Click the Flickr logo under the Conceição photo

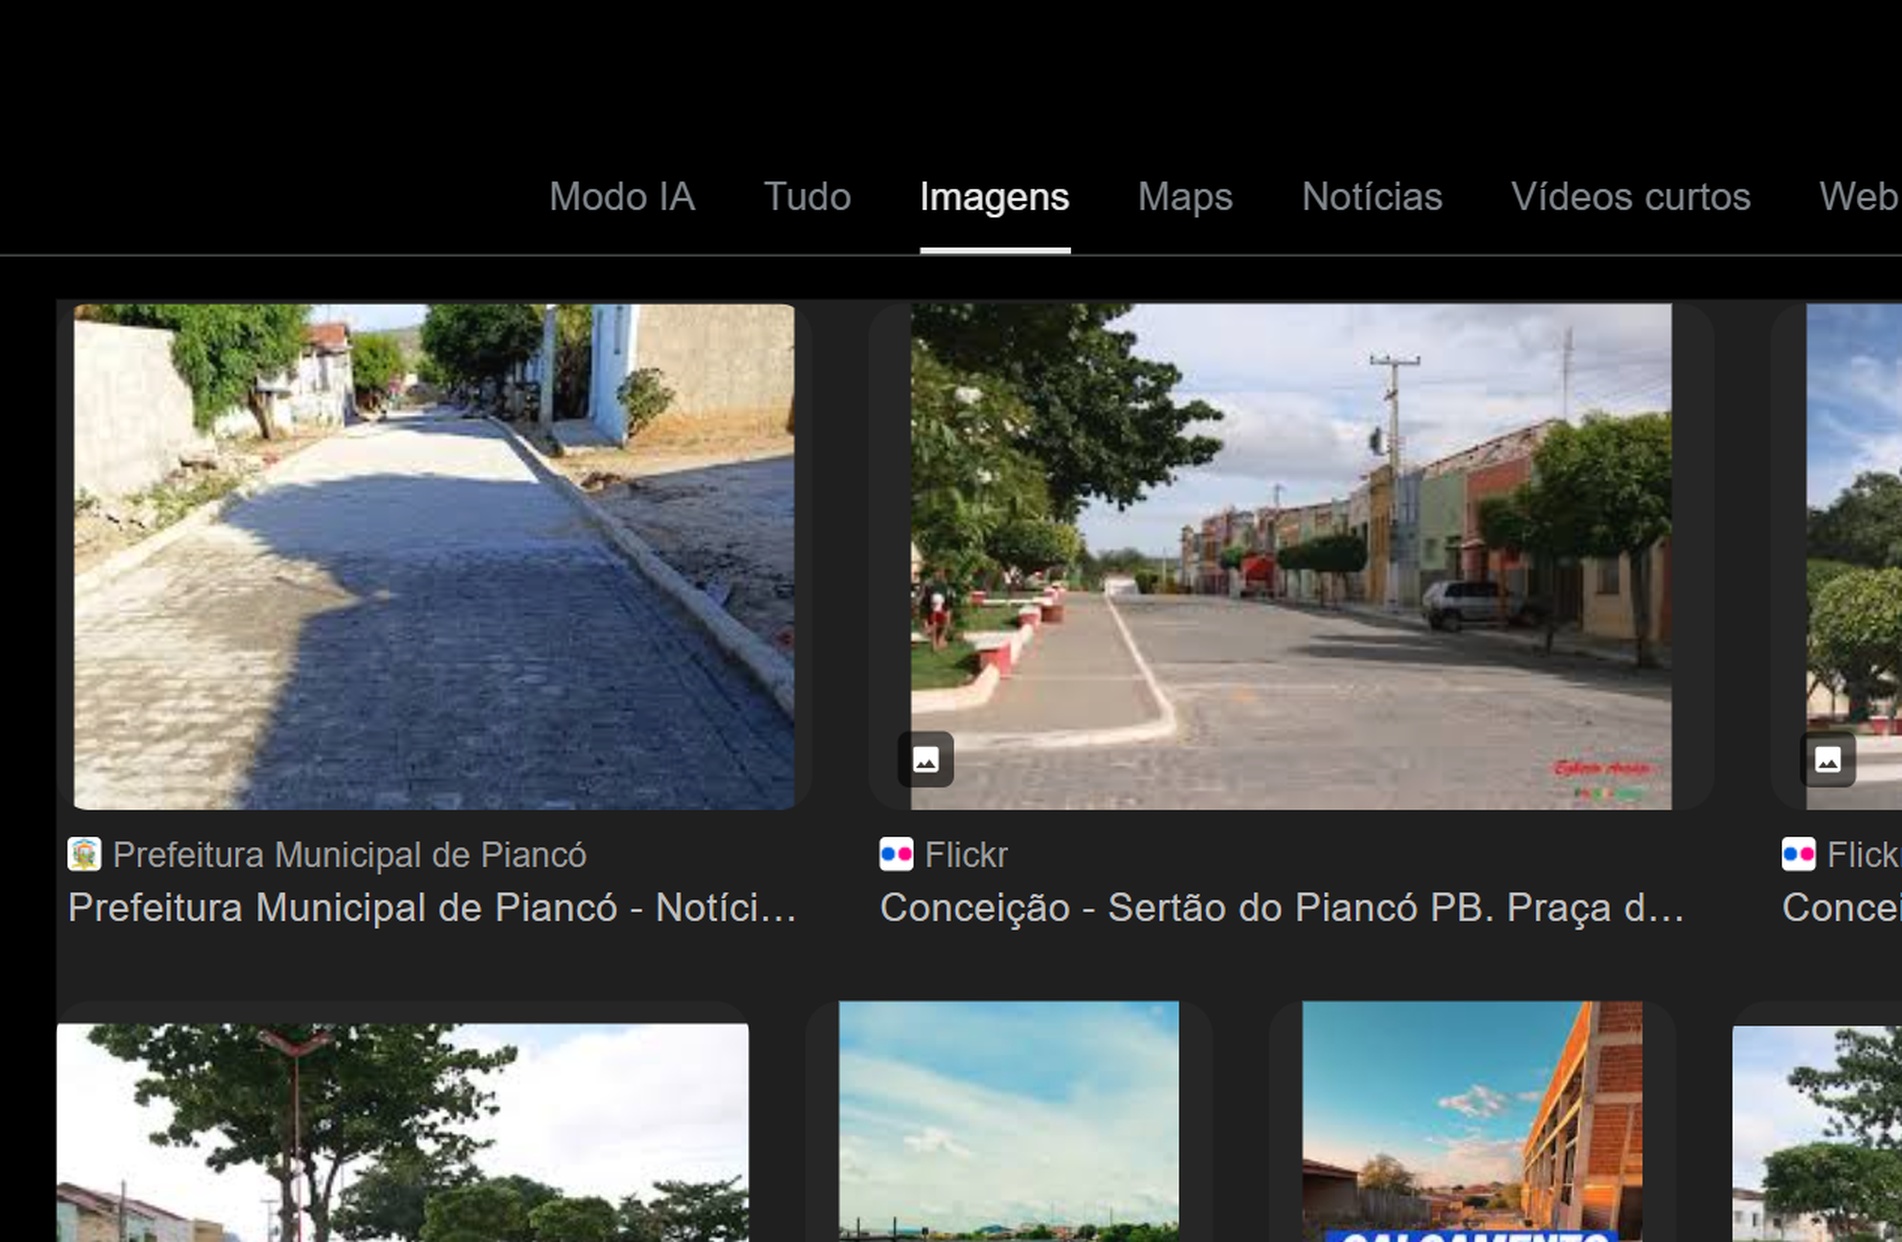895,854
